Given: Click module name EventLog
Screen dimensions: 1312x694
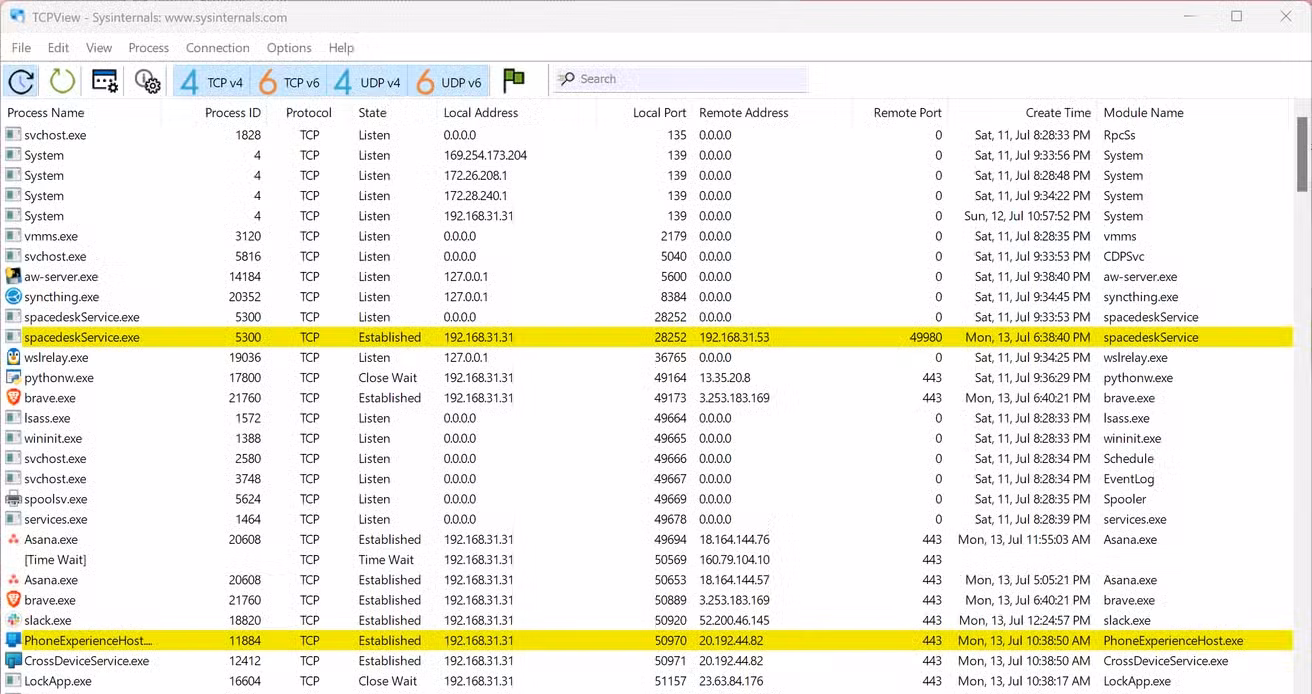Looking at the screenshot, I should click(1129, 479).
